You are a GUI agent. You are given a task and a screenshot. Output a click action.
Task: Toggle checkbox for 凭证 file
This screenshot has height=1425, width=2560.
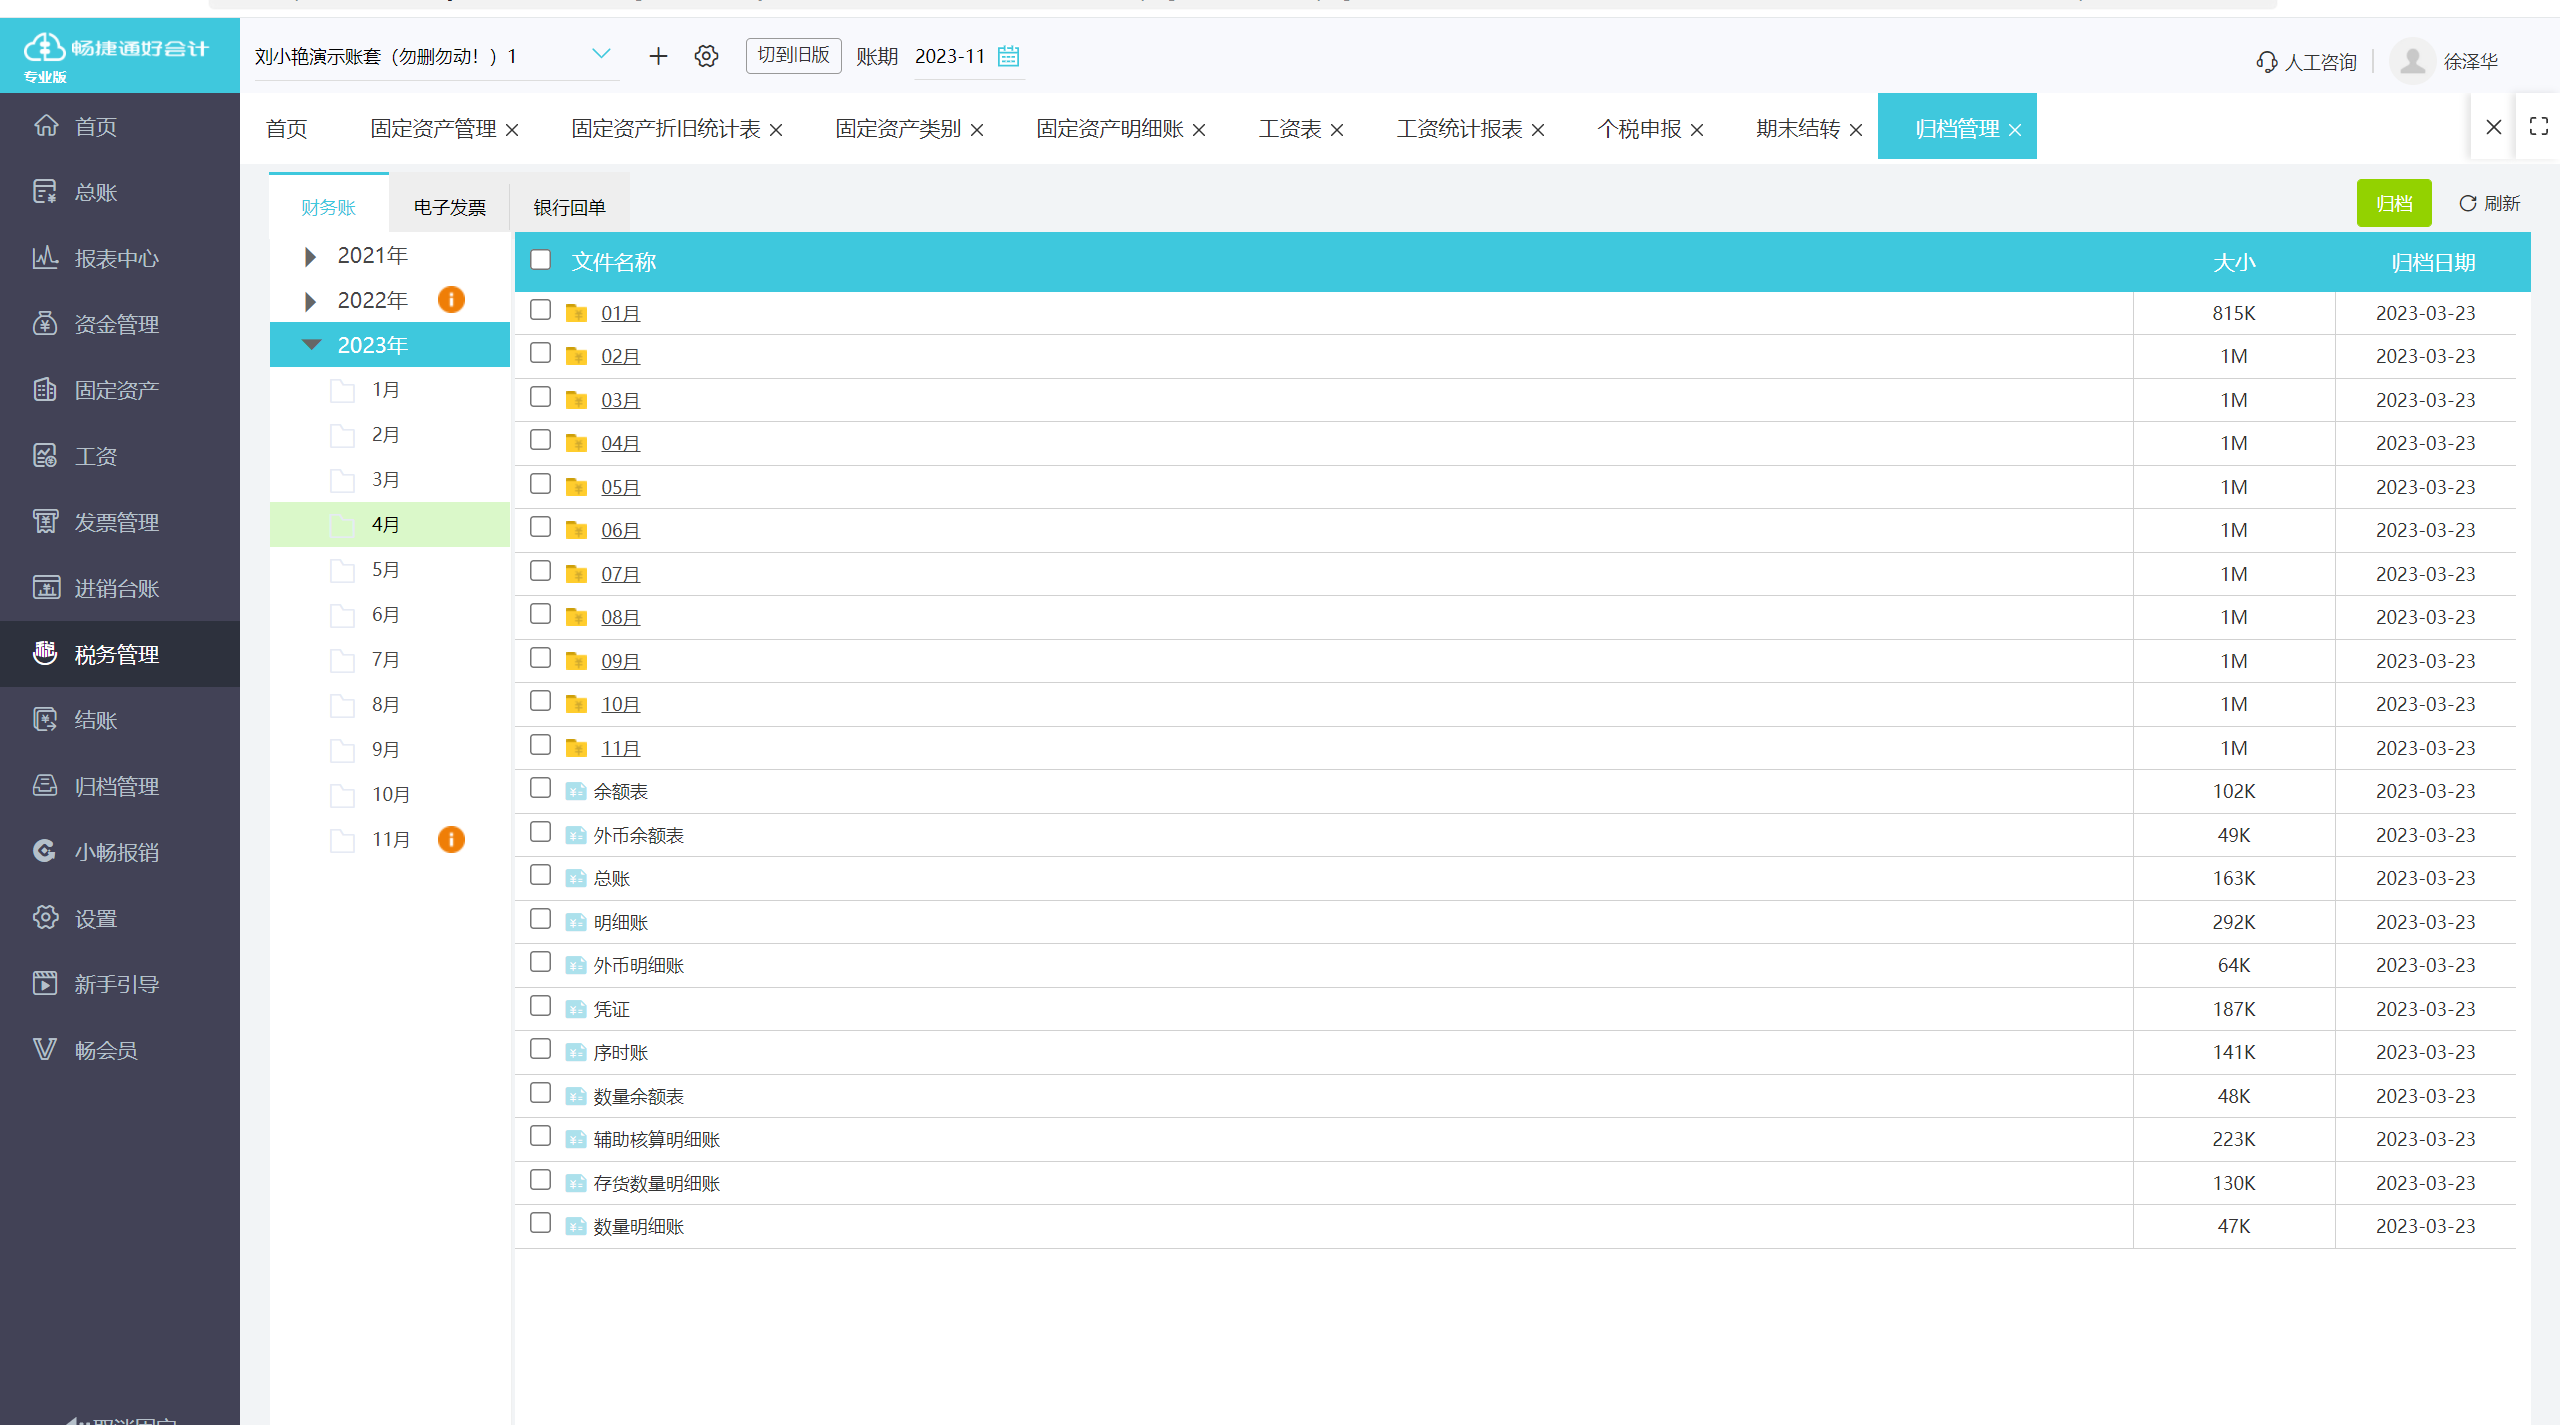click(x=542, y=1007)
